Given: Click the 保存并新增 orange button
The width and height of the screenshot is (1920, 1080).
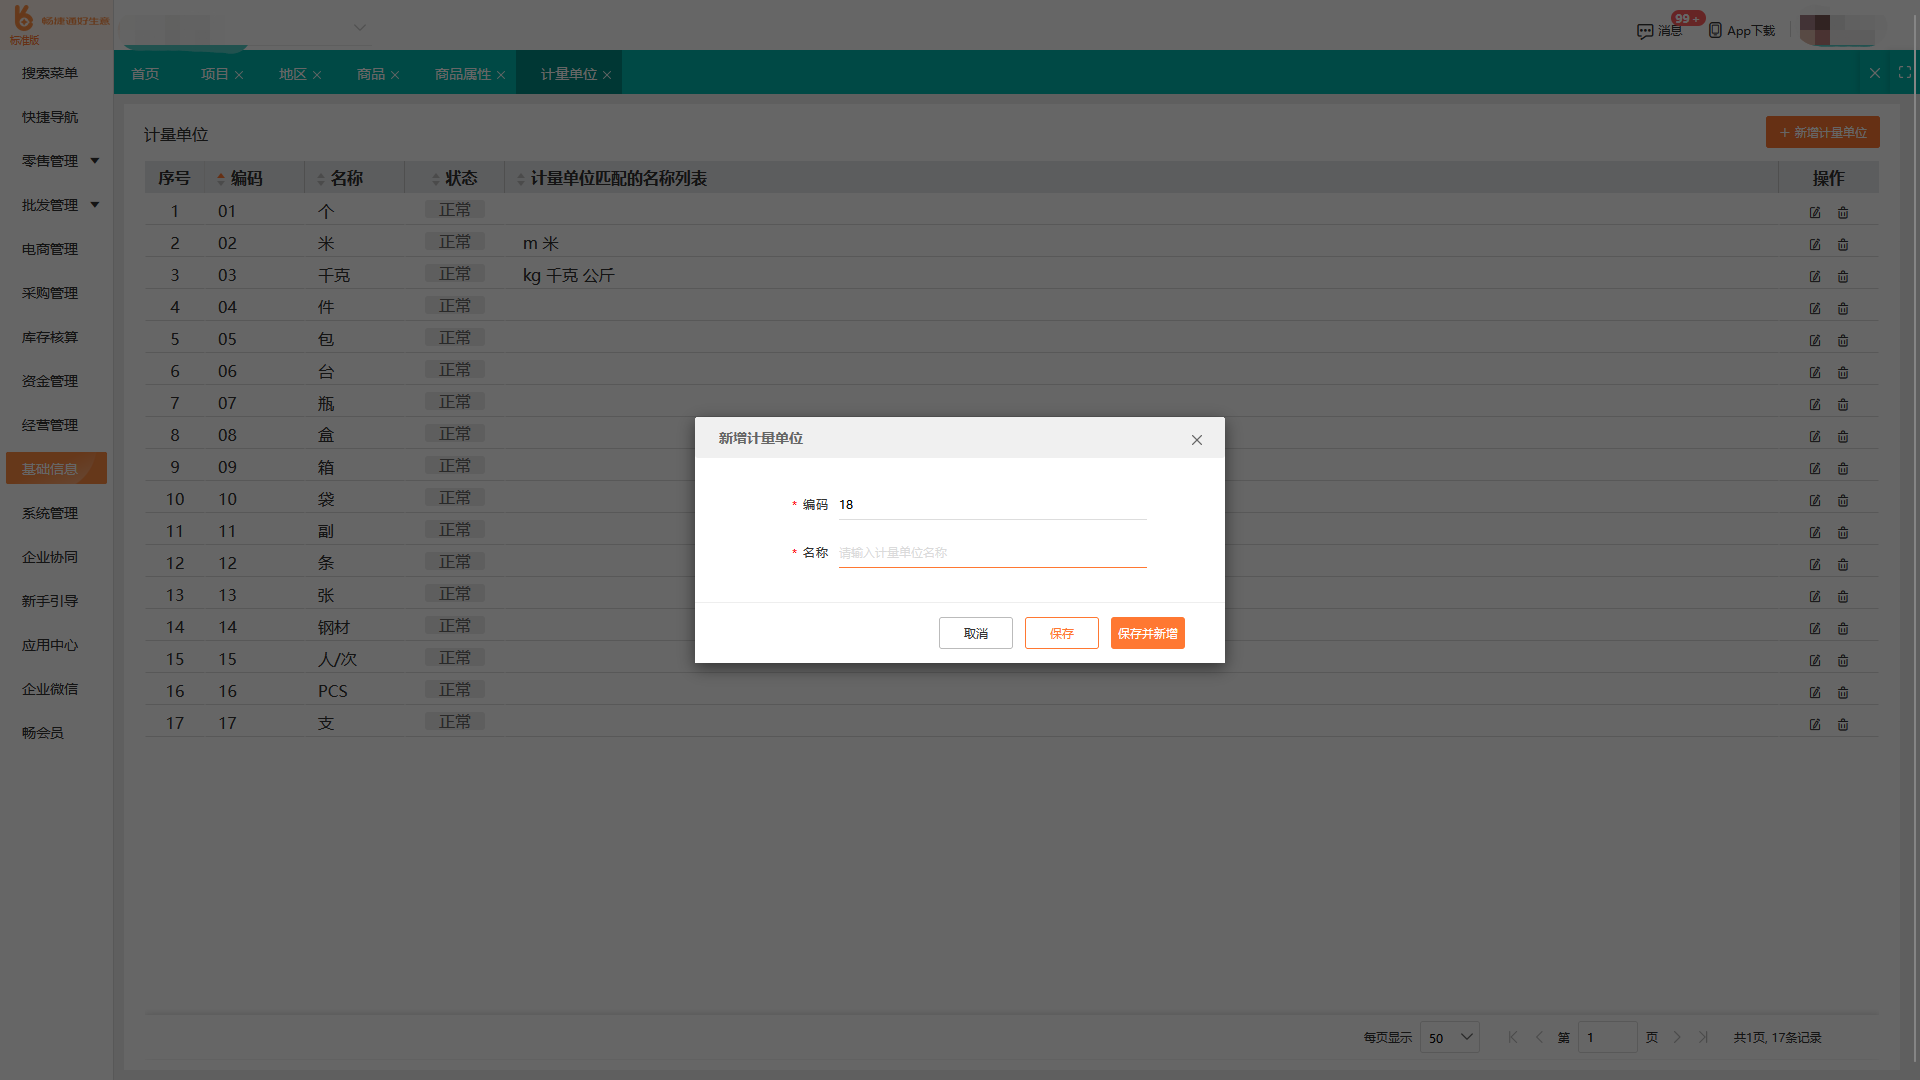Looking at the screenshot, I should 1146,633.
